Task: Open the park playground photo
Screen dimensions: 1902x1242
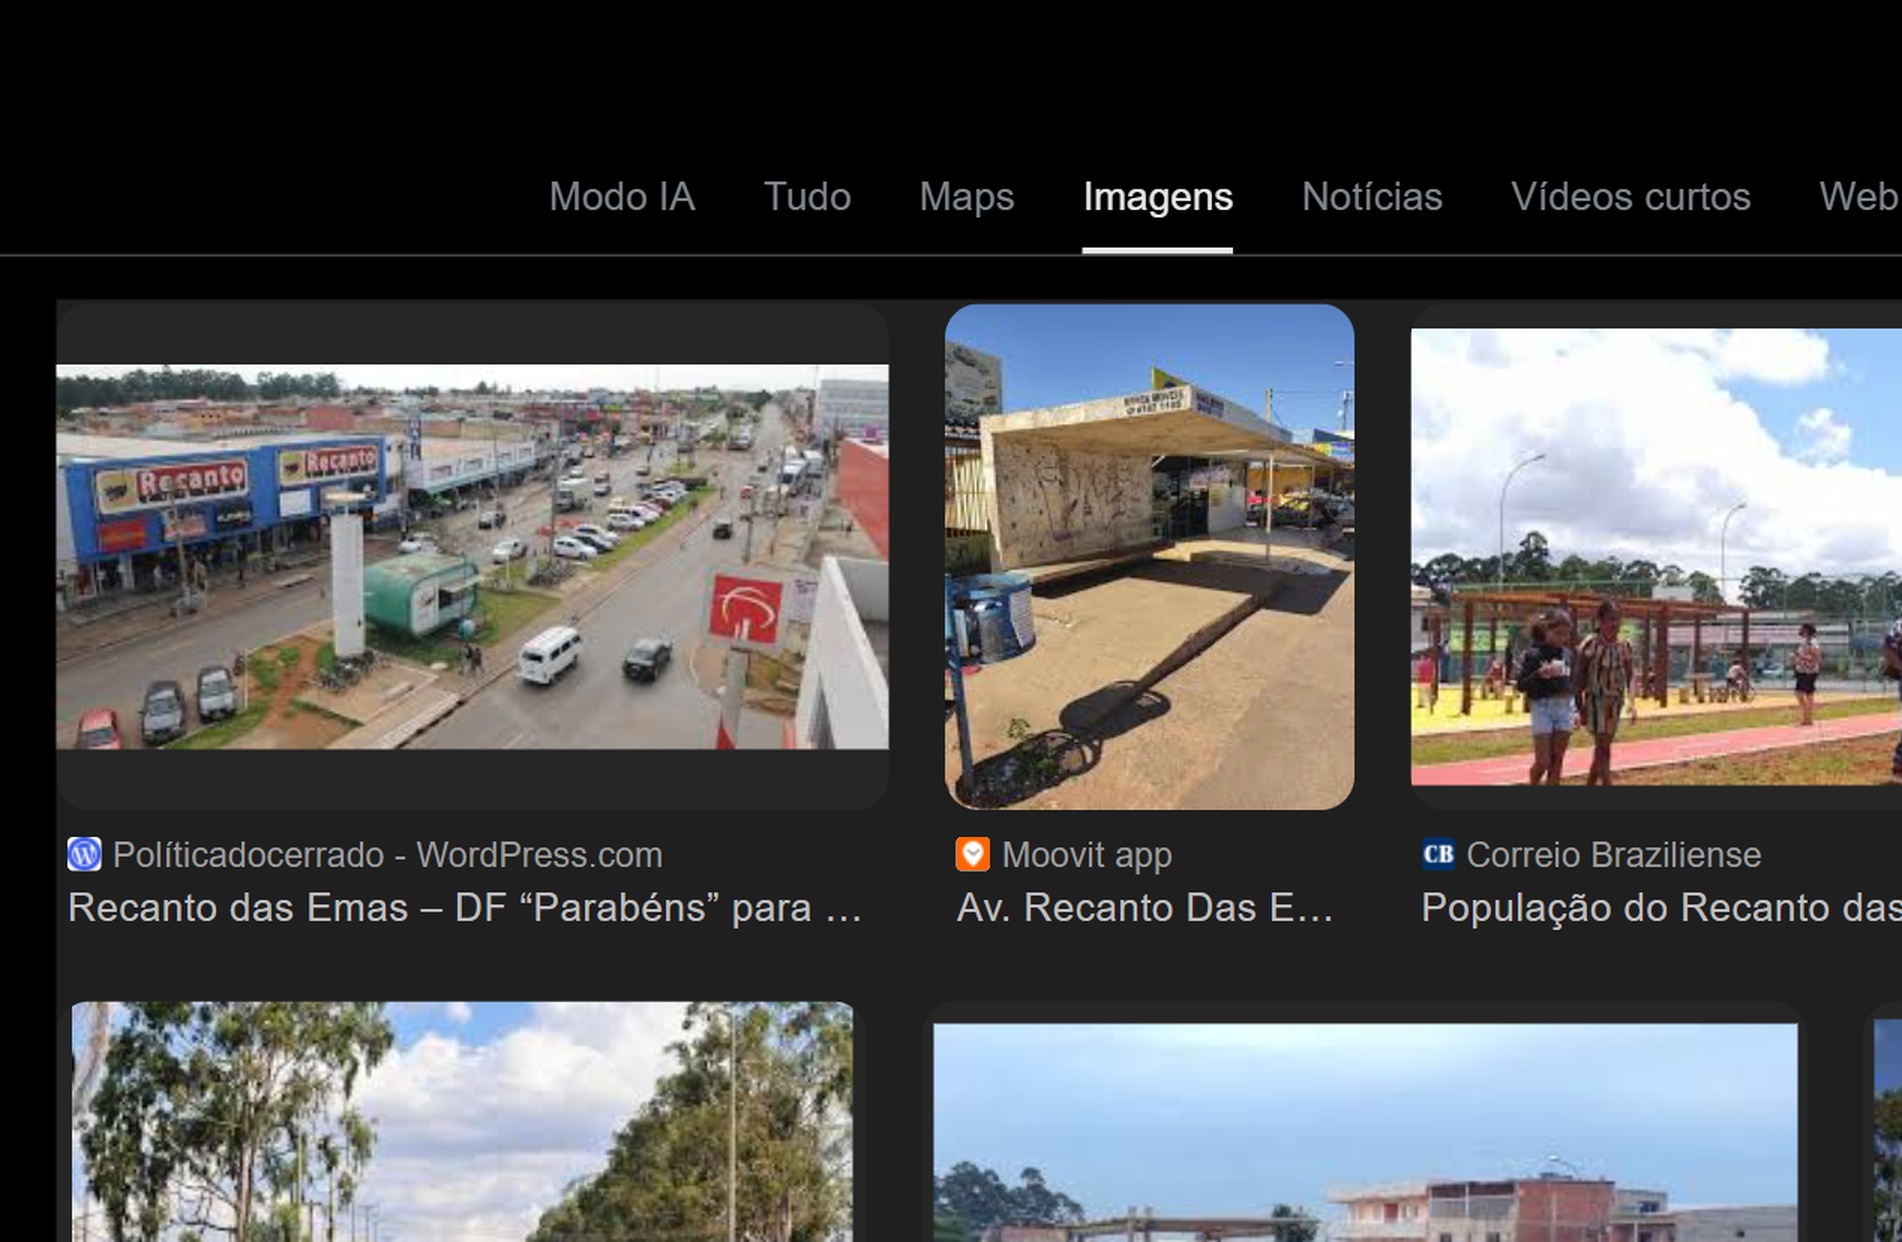Action: [1655, 556]
